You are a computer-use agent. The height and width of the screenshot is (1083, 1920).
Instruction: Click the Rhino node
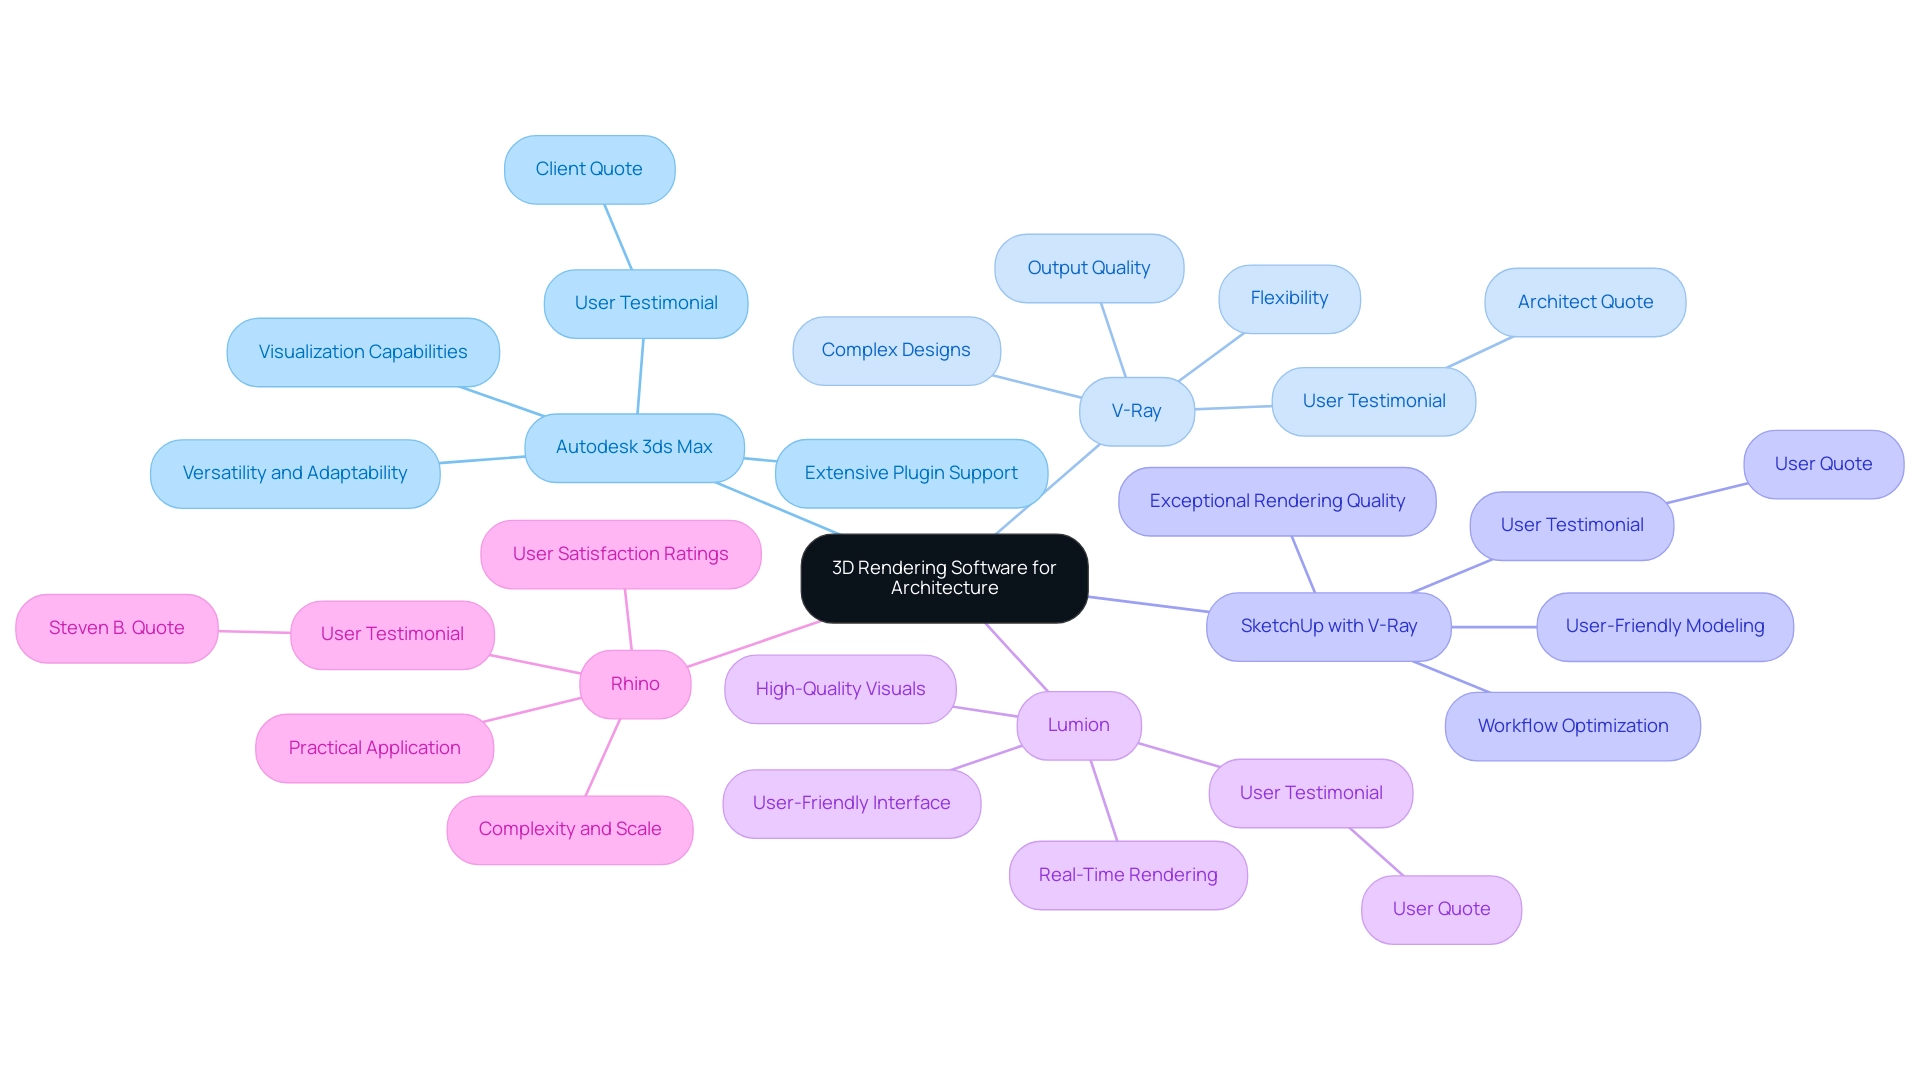tap(632, 682)
